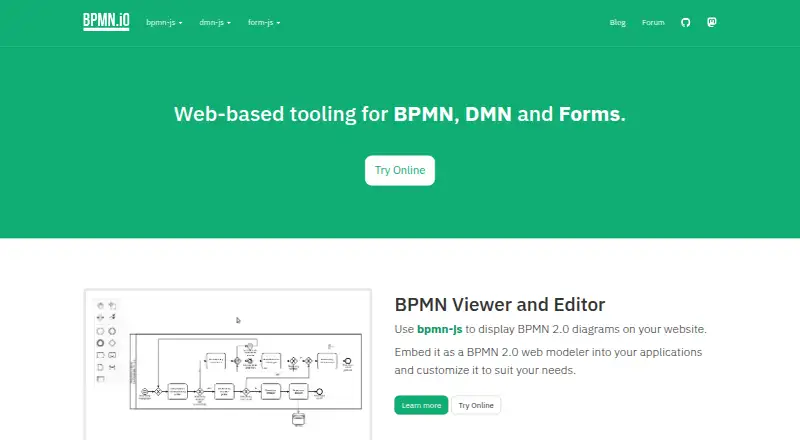Expand the bpmn-js dropdown menu
Screen dimensions: 800x440
tap(164, 22)
